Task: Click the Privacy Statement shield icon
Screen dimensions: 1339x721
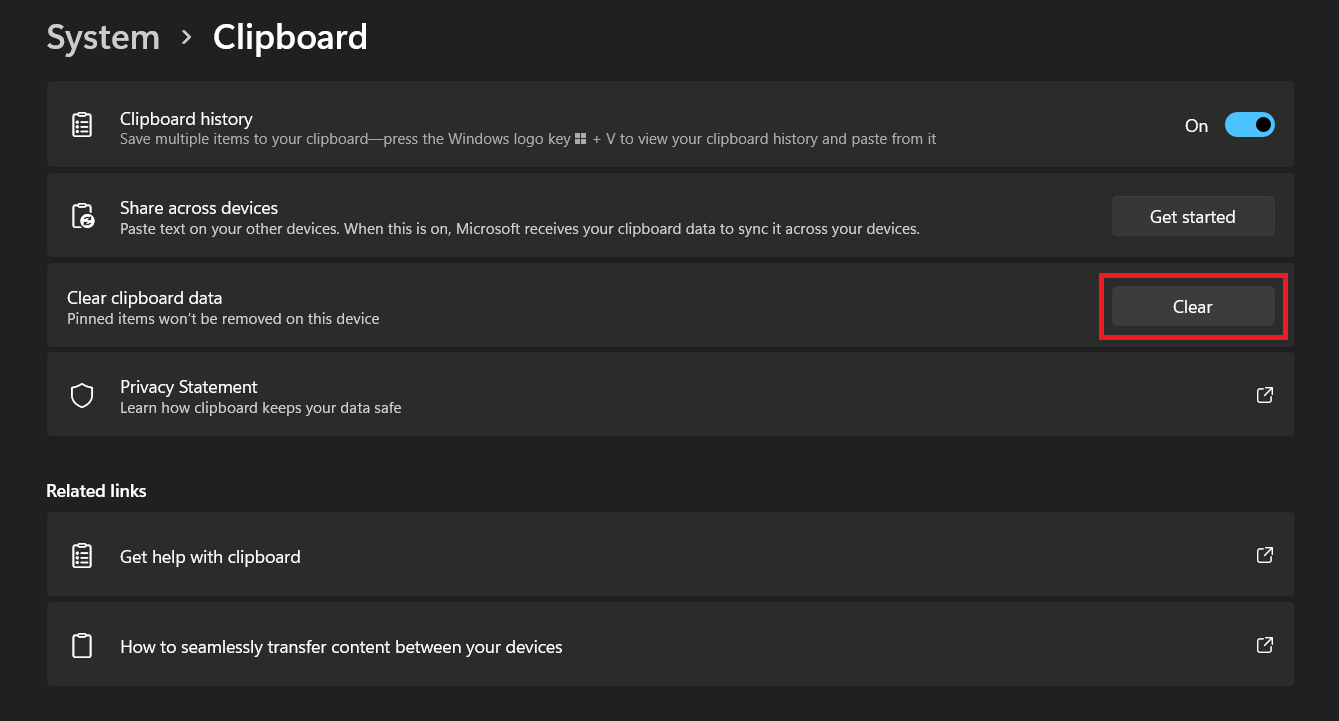Action: [82, 395]
